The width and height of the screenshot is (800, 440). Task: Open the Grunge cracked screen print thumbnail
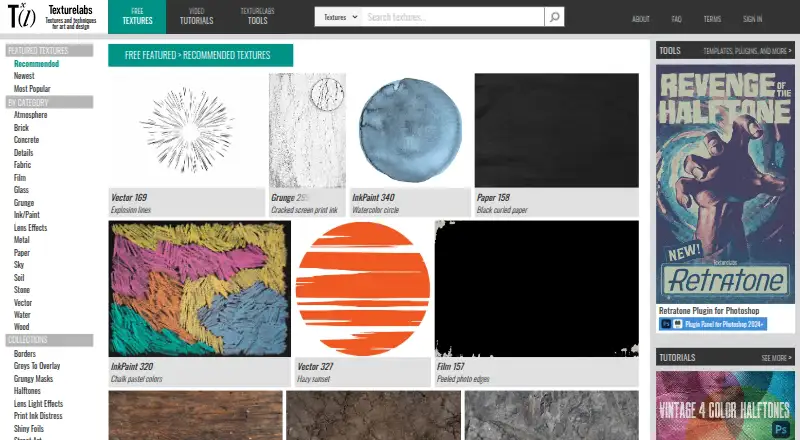(308, 131)
